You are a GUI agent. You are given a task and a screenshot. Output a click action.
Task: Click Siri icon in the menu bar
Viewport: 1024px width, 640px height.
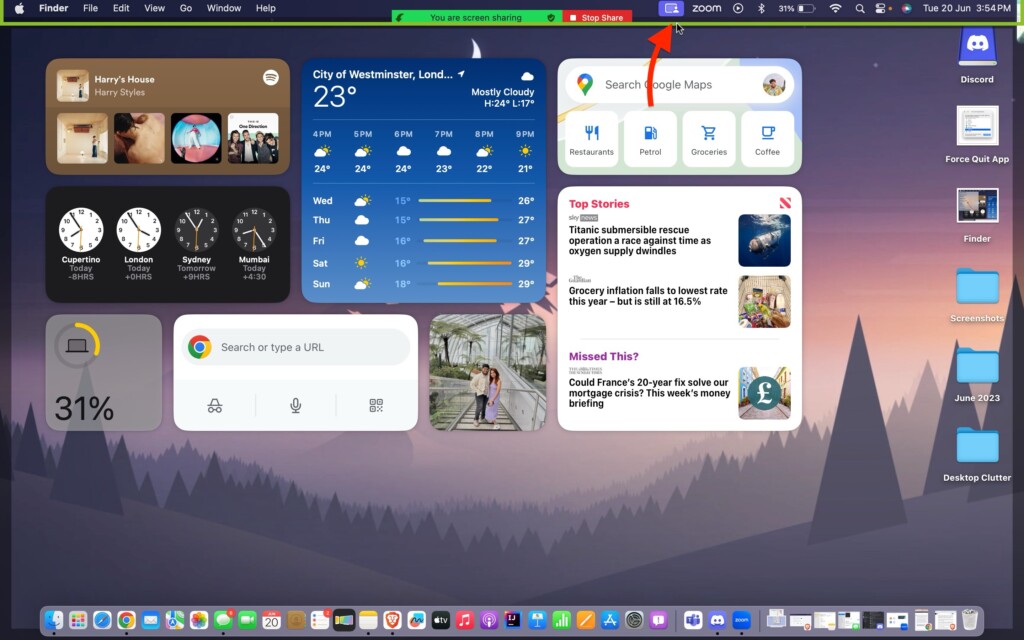(906, 8)
